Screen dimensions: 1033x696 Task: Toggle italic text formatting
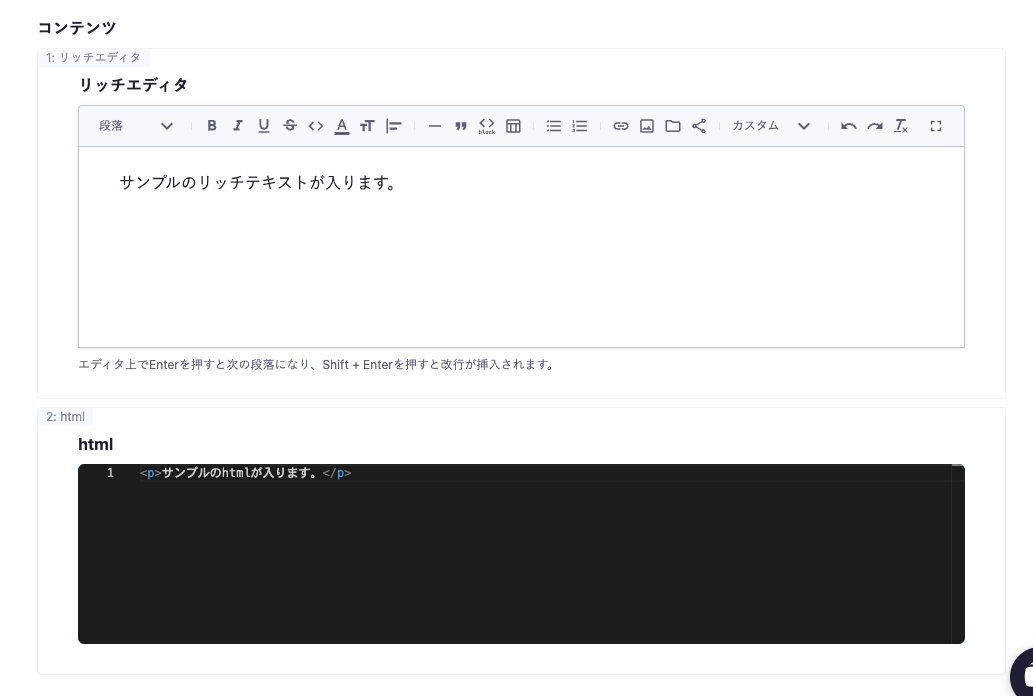pyautogui.click(x=238, y=126)
